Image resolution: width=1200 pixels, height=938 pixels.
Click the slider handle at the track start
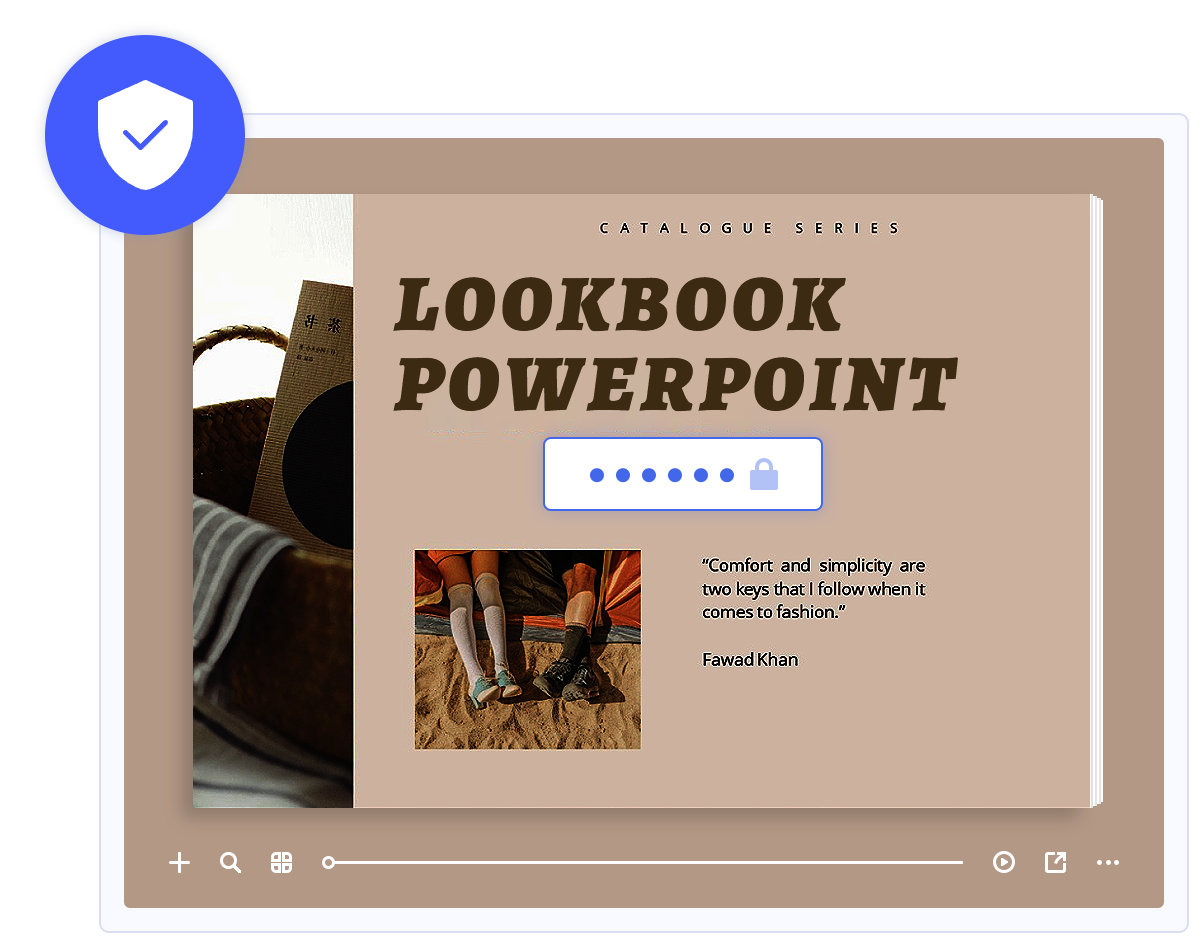327,862
